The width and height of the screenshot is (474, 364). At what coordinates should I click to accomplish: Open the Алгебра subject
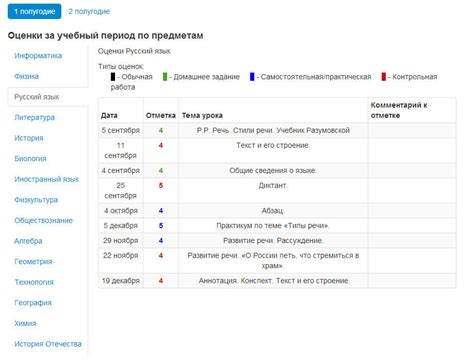[28, 241]
